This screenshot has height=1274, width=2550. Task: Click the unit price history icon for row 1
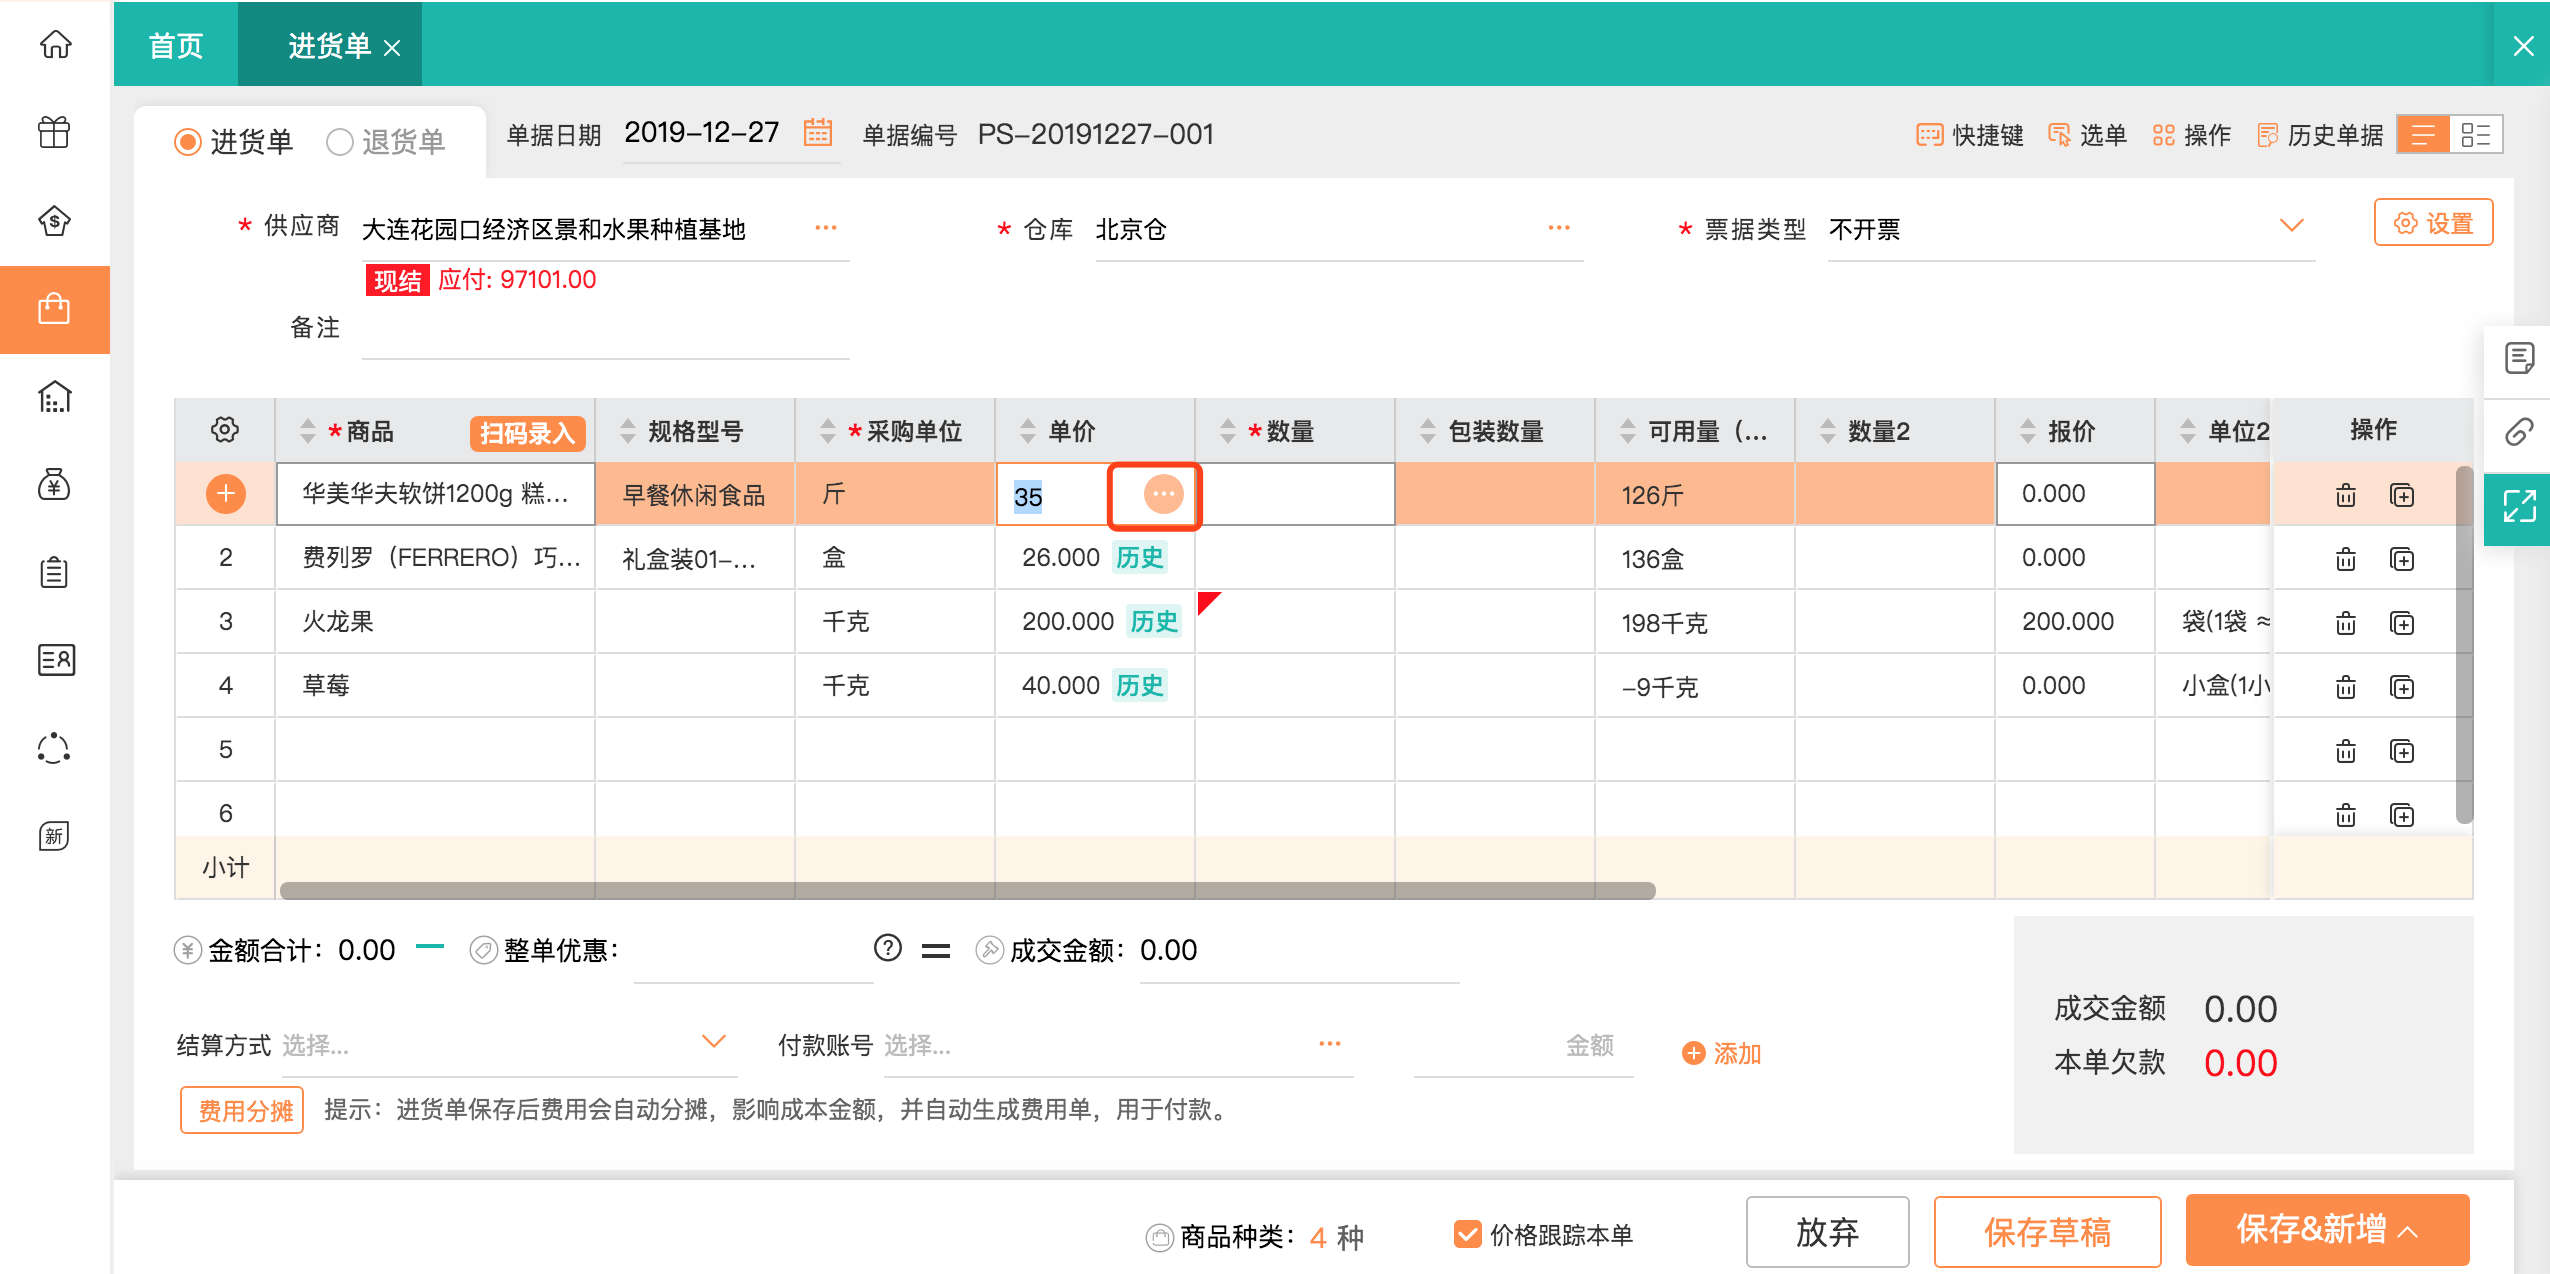point(1160,496)
